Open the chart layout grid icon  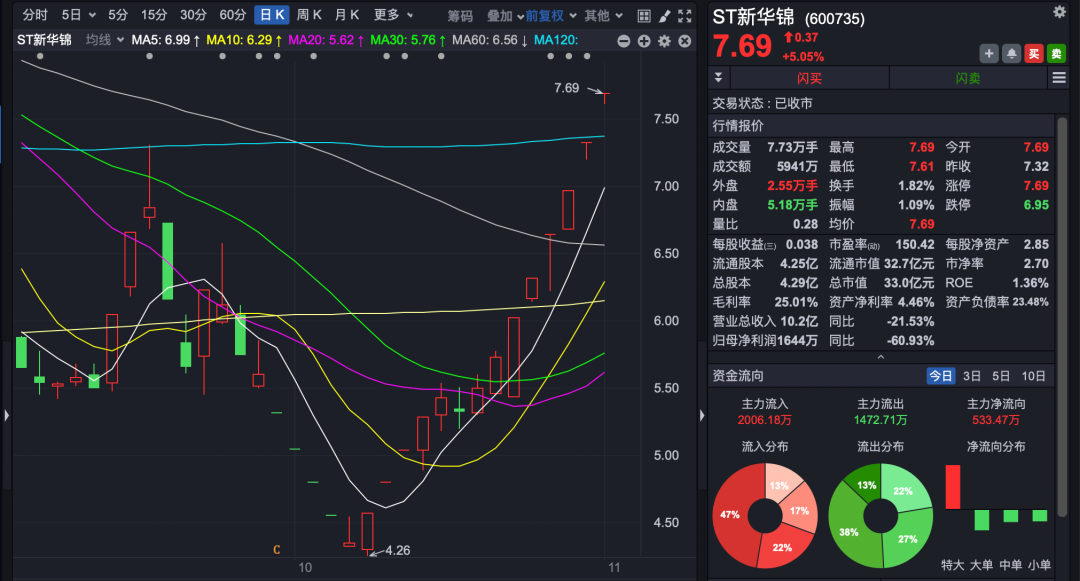click(644, 16)
